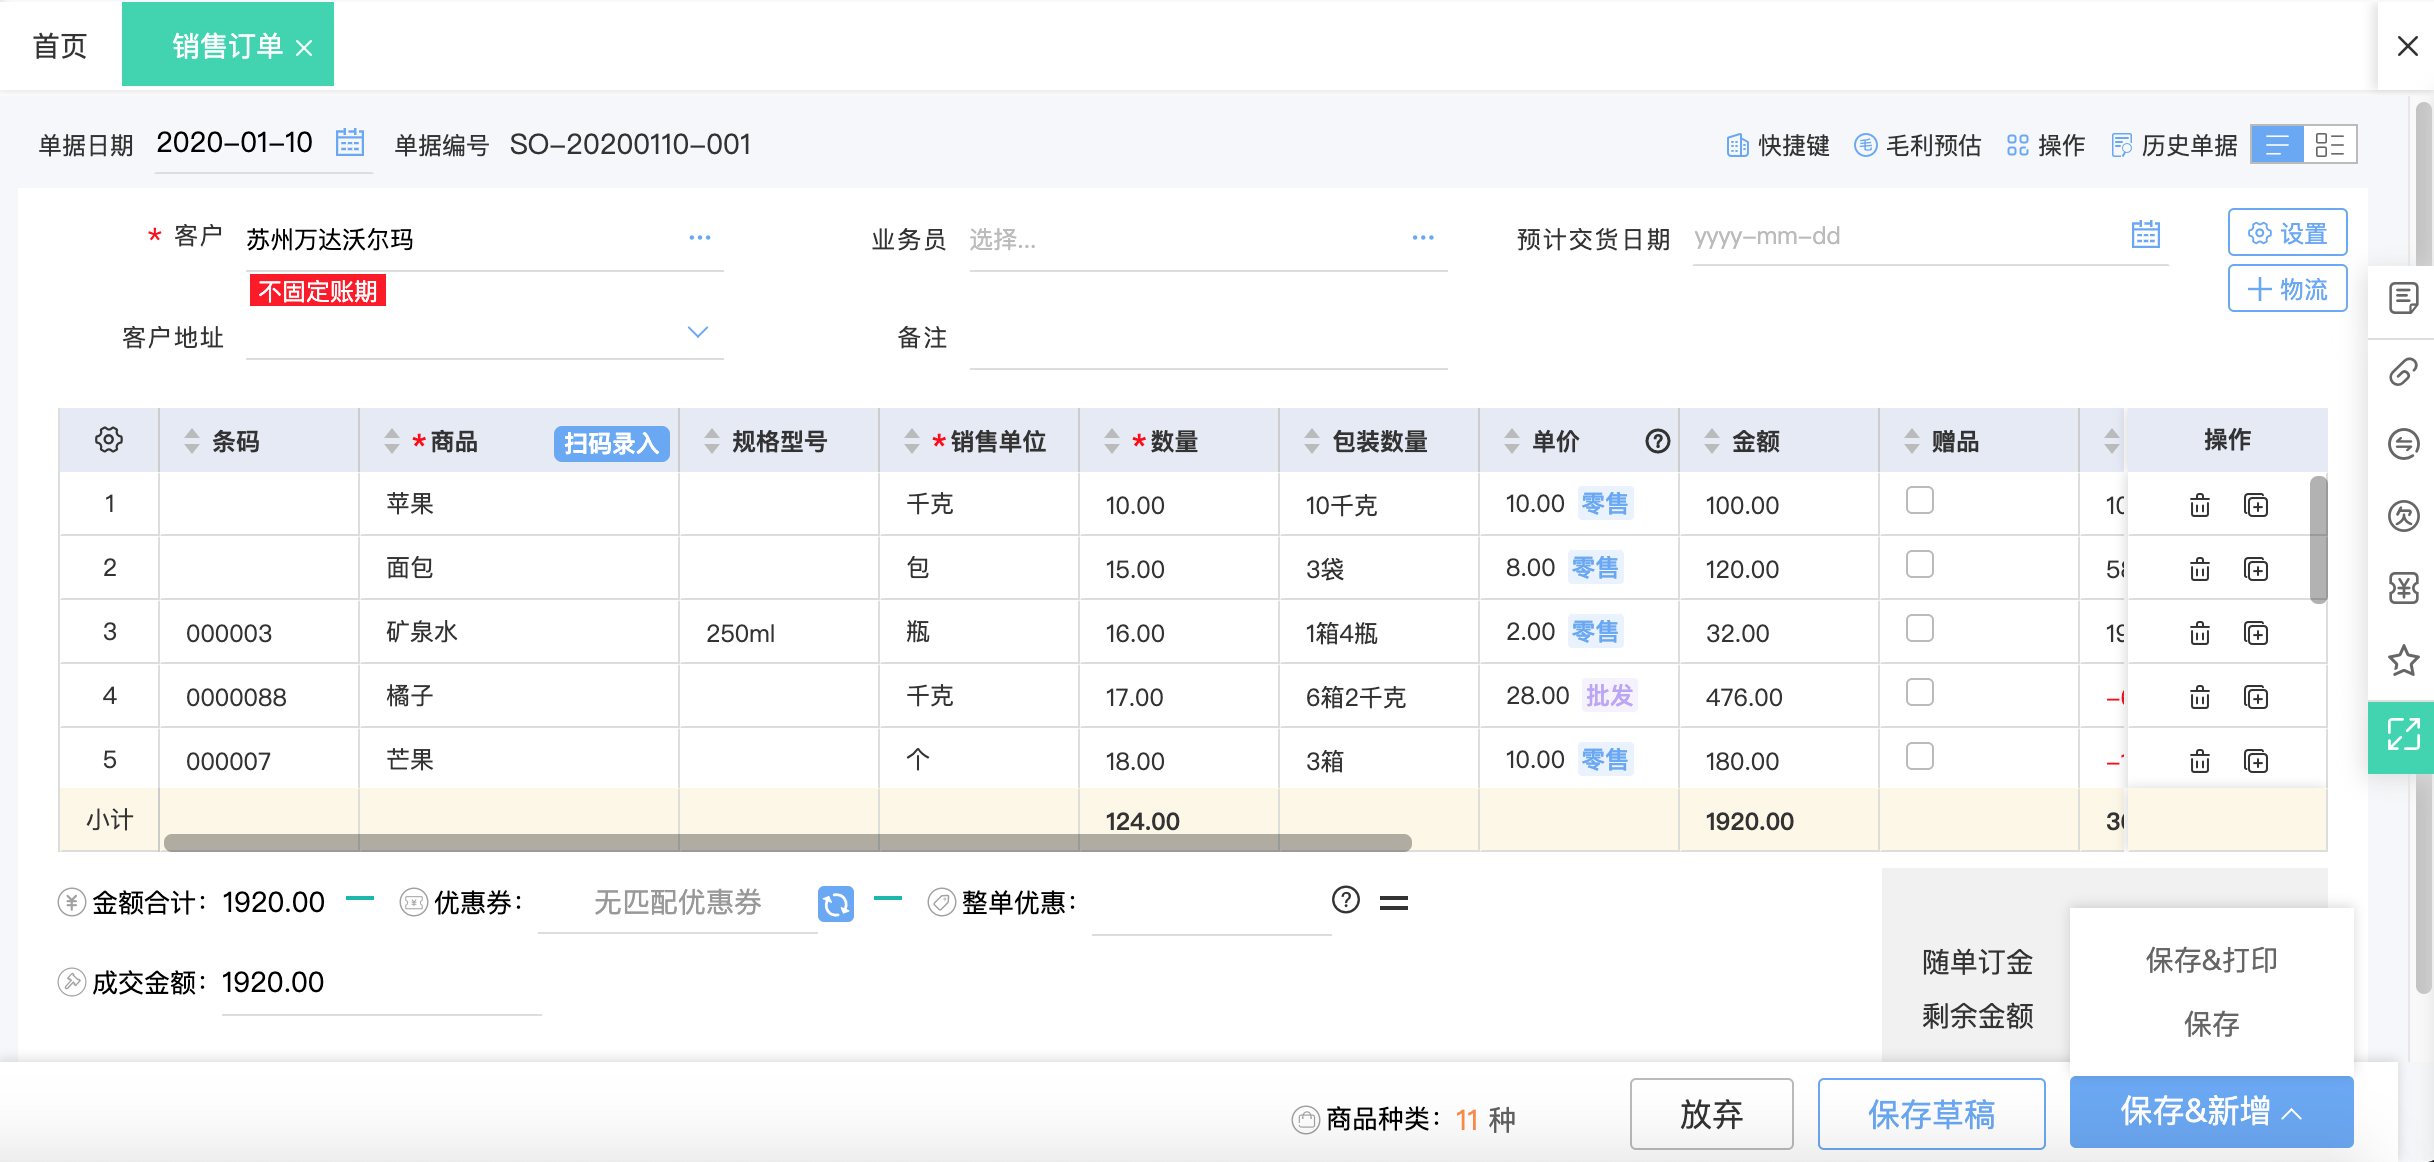Click 首页 (Home) menu item
Image resolution: width=2434 pixels, height=1162 pixels.
pos(61,45)
